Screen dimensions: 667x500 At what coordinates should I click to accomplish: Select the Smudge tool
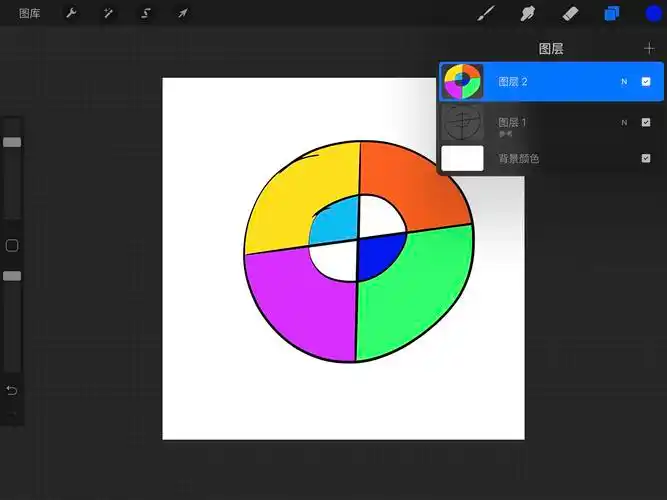pos(528,14)
